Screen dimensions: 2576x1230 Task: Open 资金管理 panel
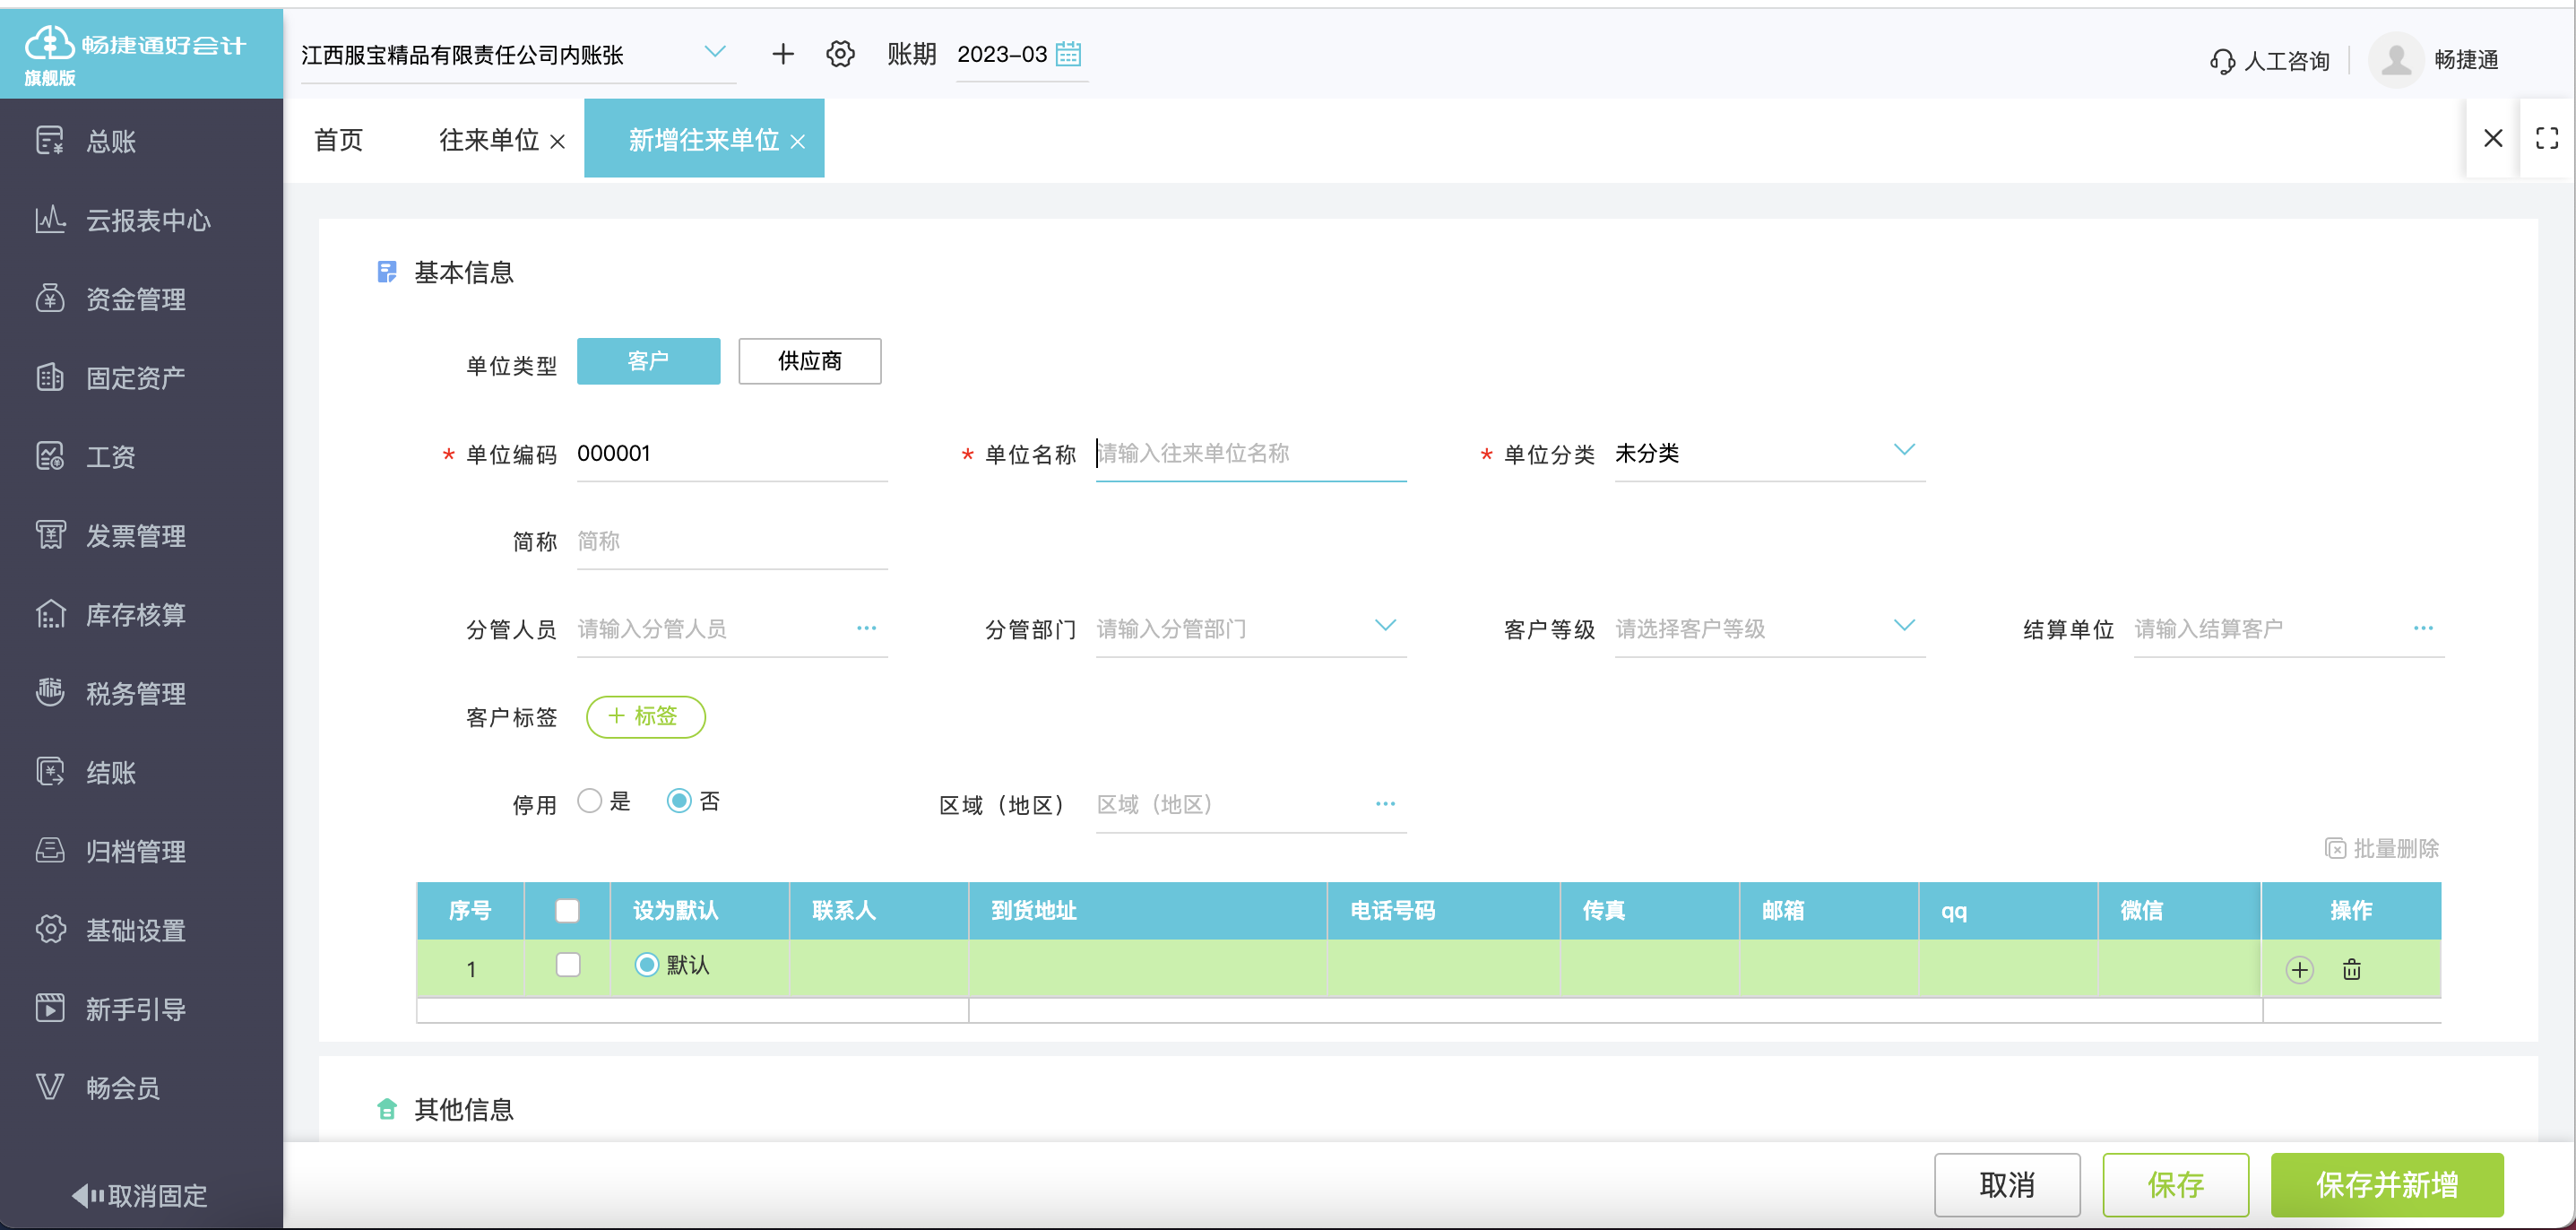point(140,298)
